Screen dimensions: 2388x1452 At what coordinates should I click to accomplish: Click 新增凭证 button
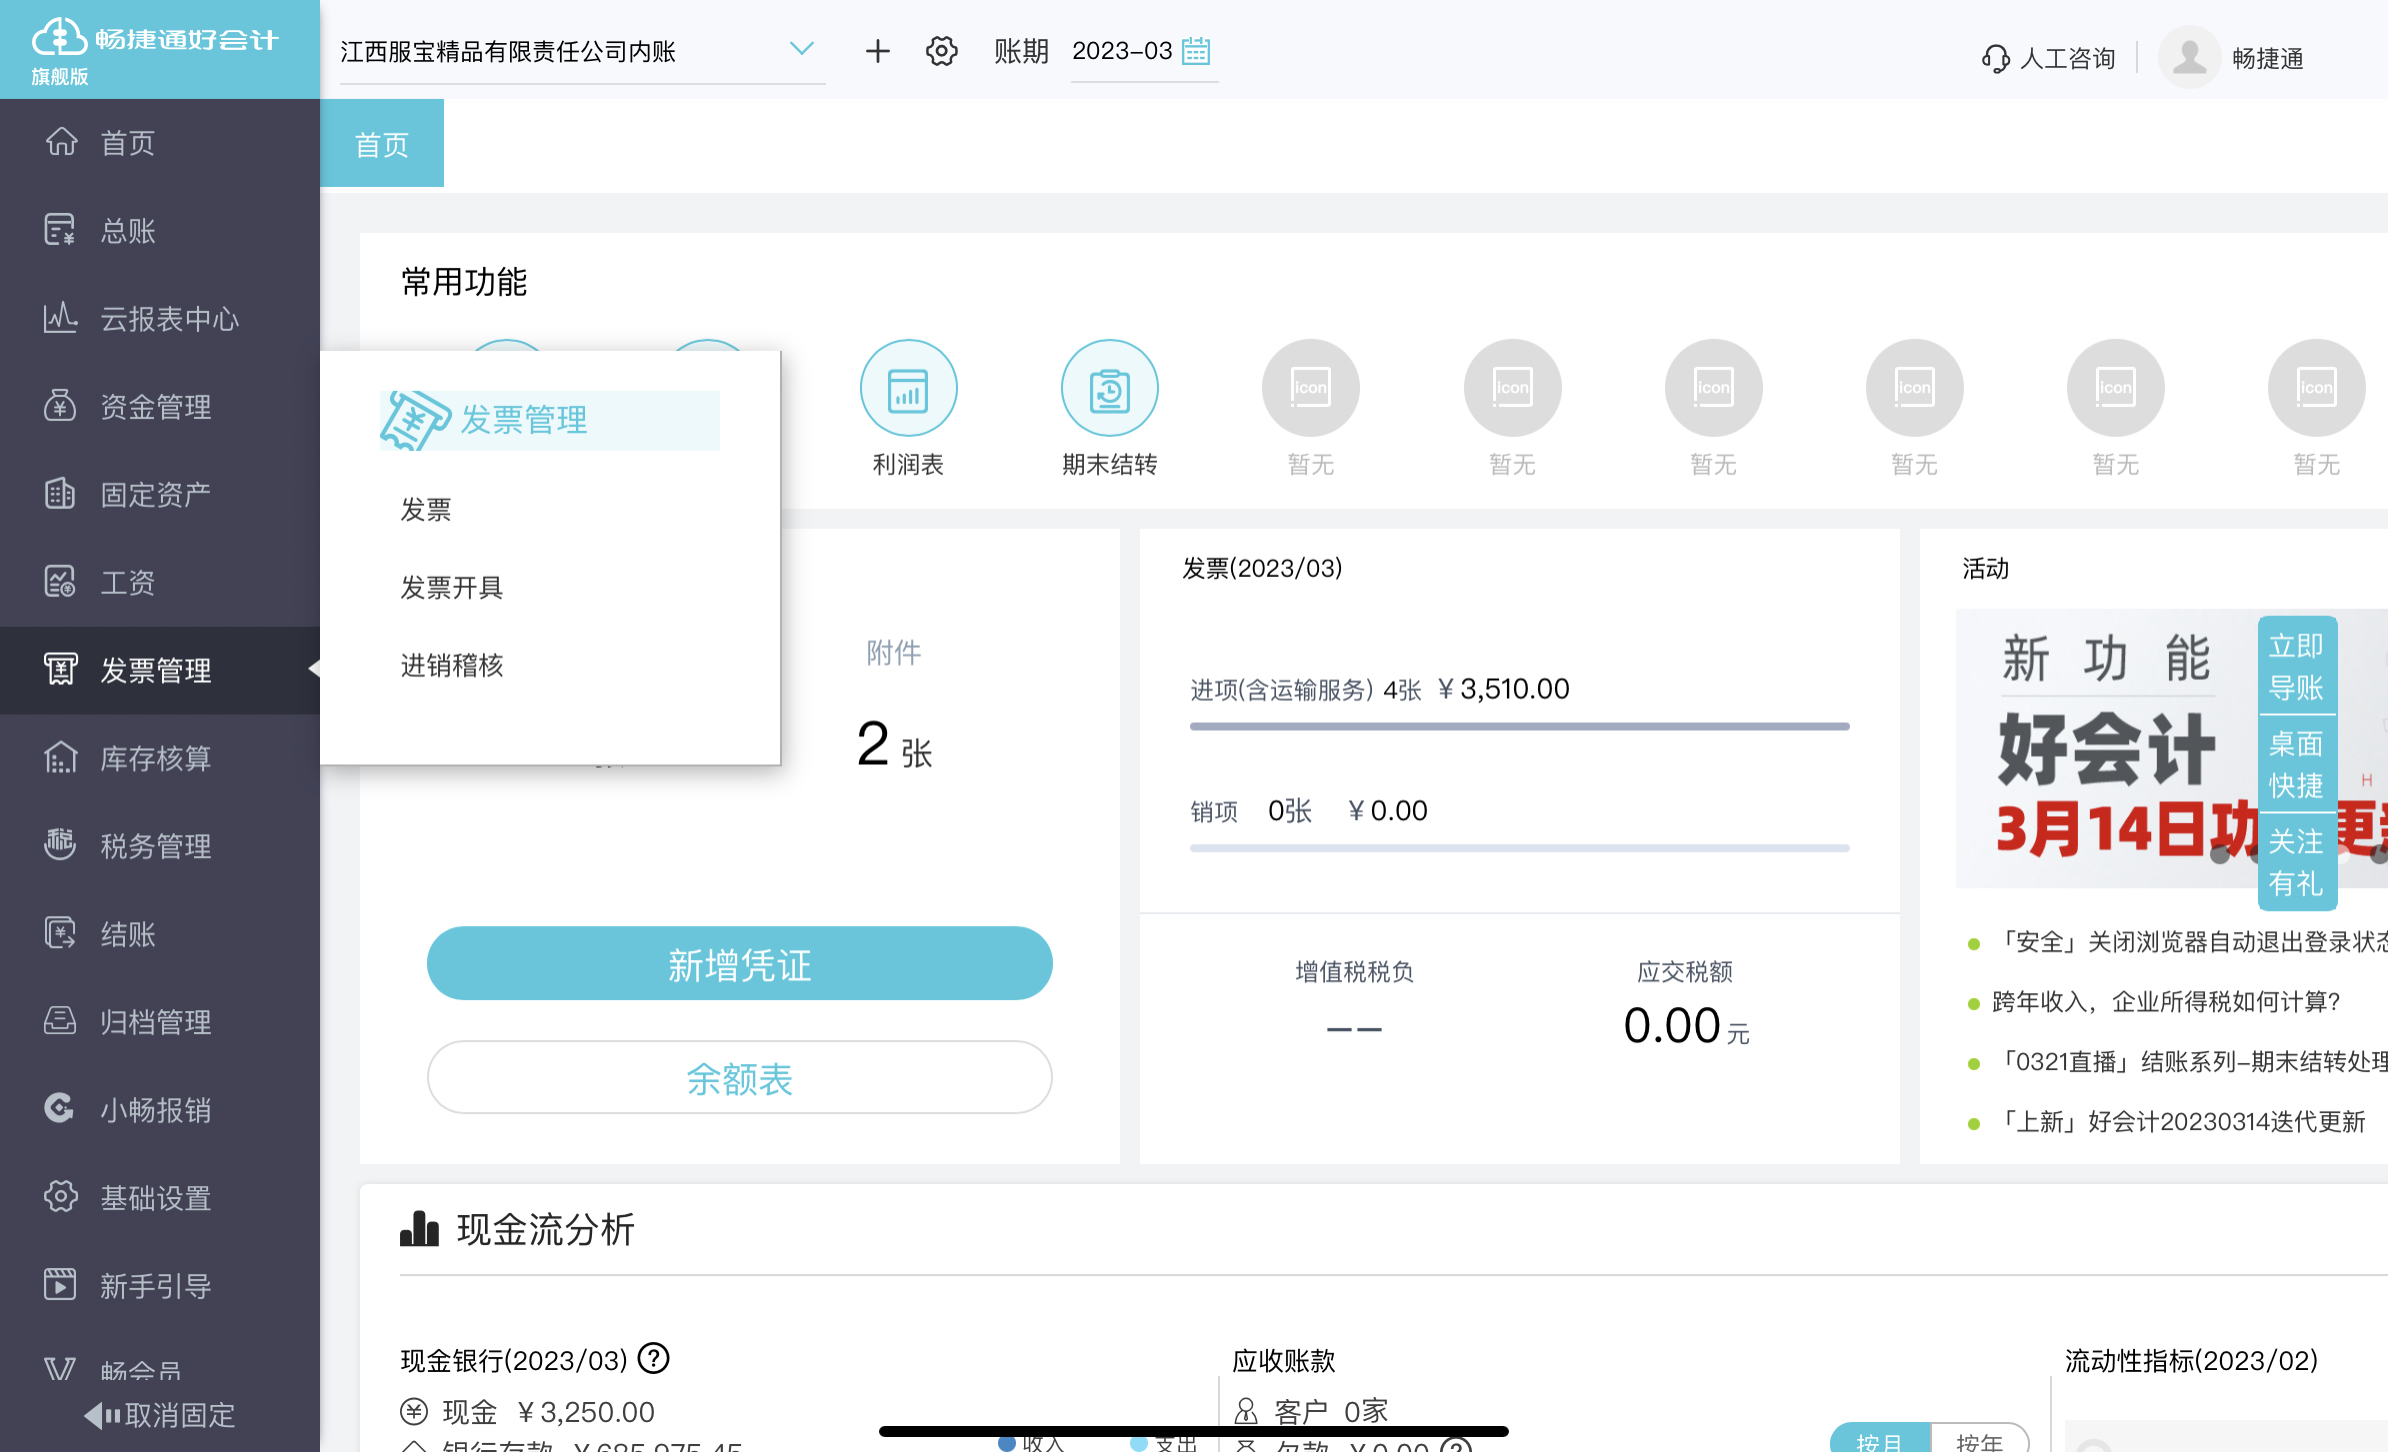click(739, 962)
